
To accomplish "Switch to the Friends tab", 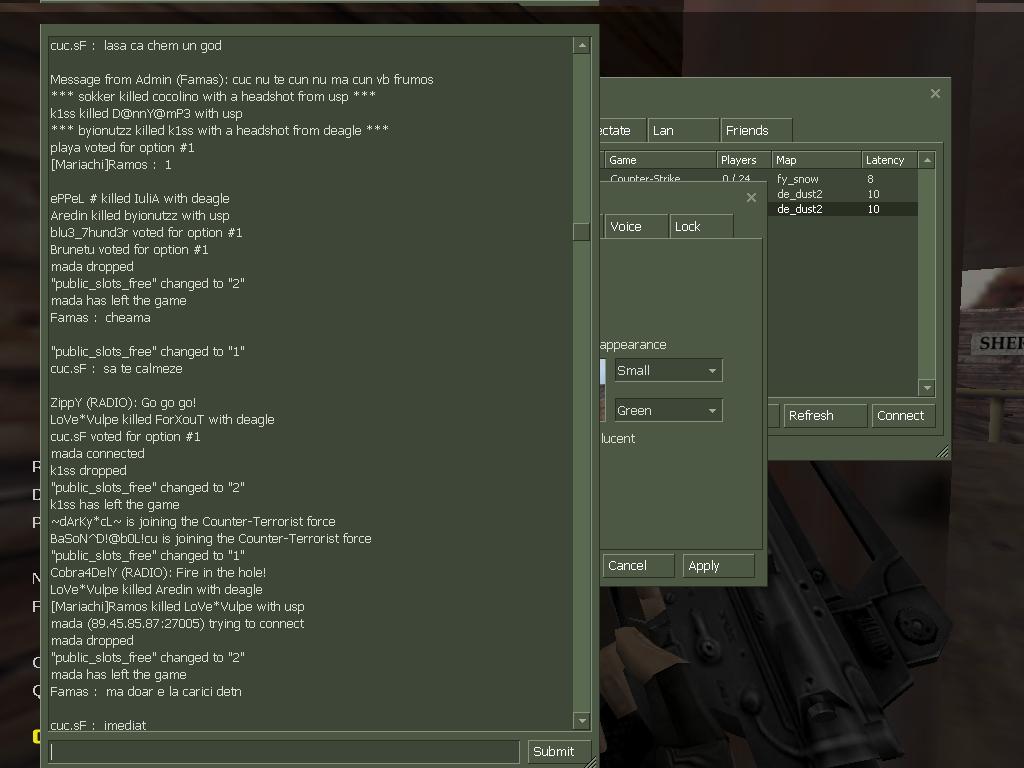I will point(756,130).
